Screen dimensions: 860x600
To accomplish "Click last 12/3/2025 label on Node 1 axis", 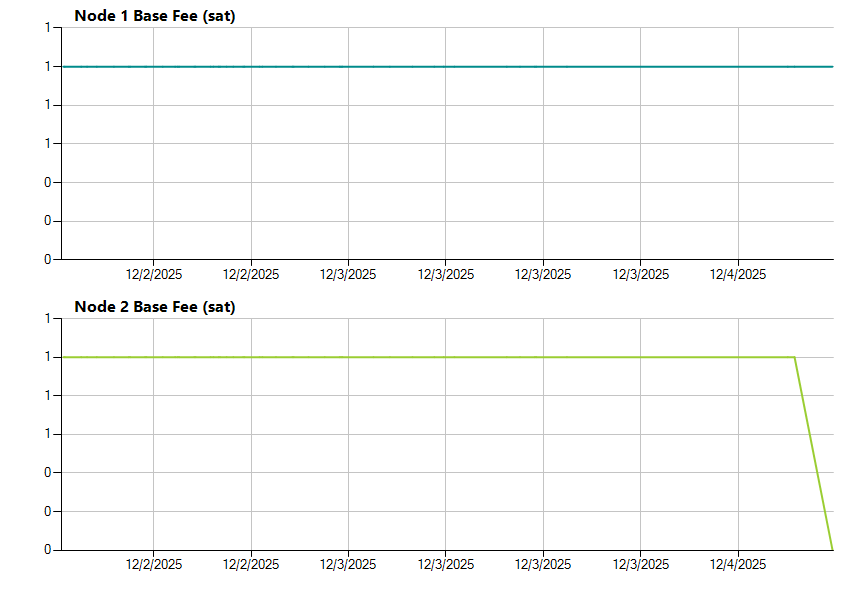I will [641, 274].
